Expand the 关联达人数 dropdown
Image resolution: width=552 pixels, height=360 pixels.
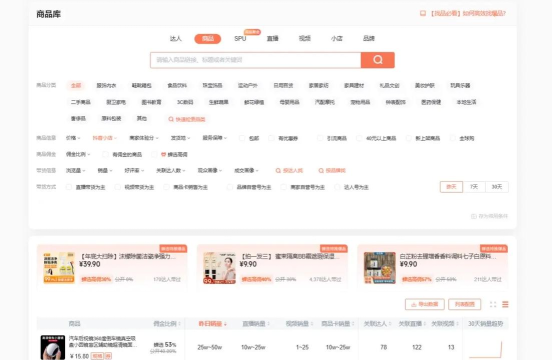(x=171, y=171)
